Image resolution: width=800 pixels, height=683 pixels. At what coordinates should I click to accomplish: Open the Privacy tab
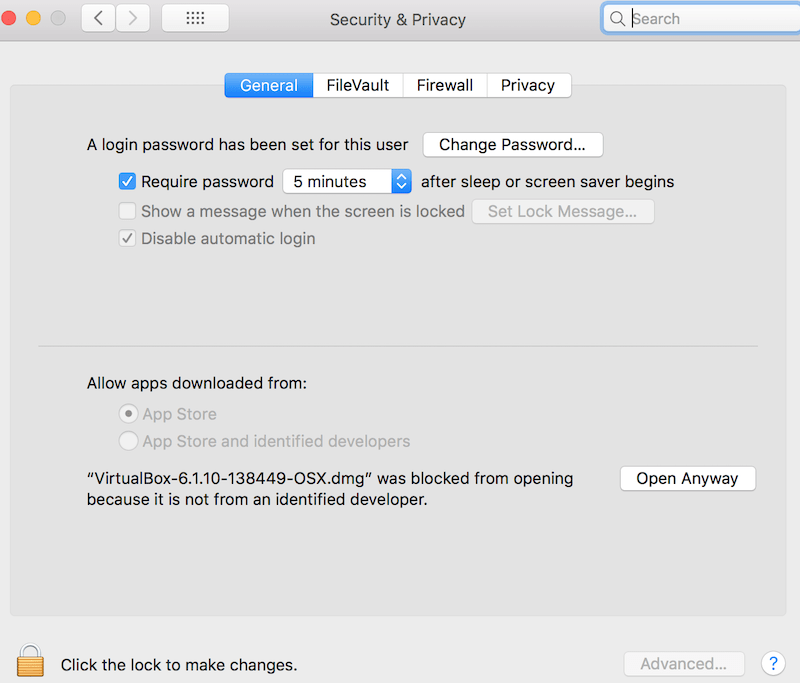point(529,85)
